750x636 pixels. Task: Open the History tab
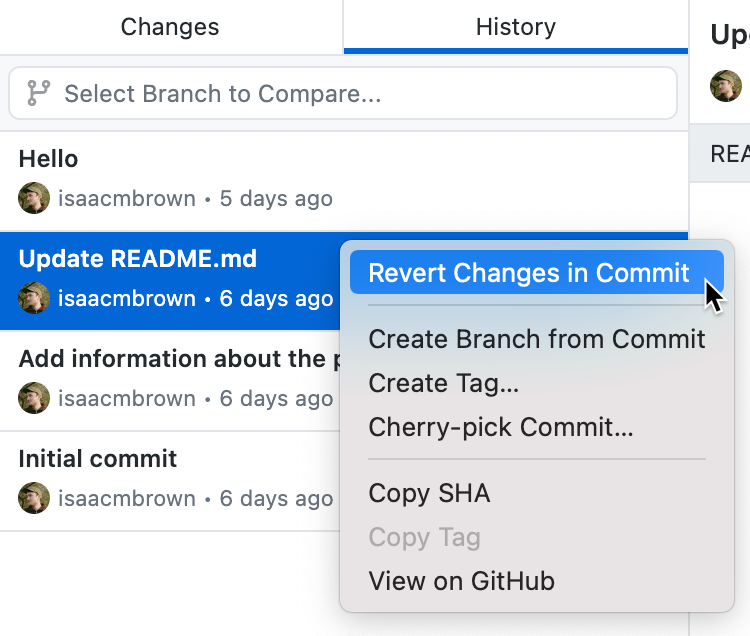pyautogui.click(x=515, y=27)
